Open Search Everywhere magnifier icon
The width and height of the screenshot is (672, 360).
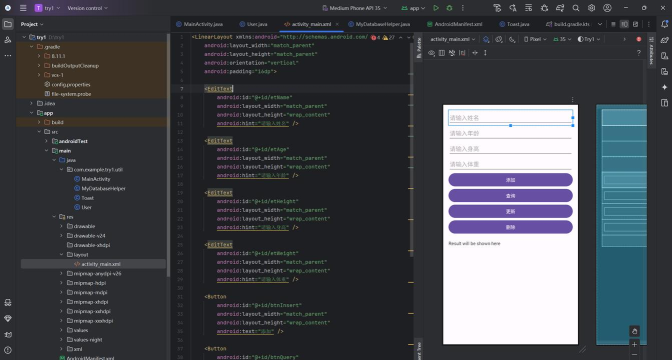(x=576, y=8)
